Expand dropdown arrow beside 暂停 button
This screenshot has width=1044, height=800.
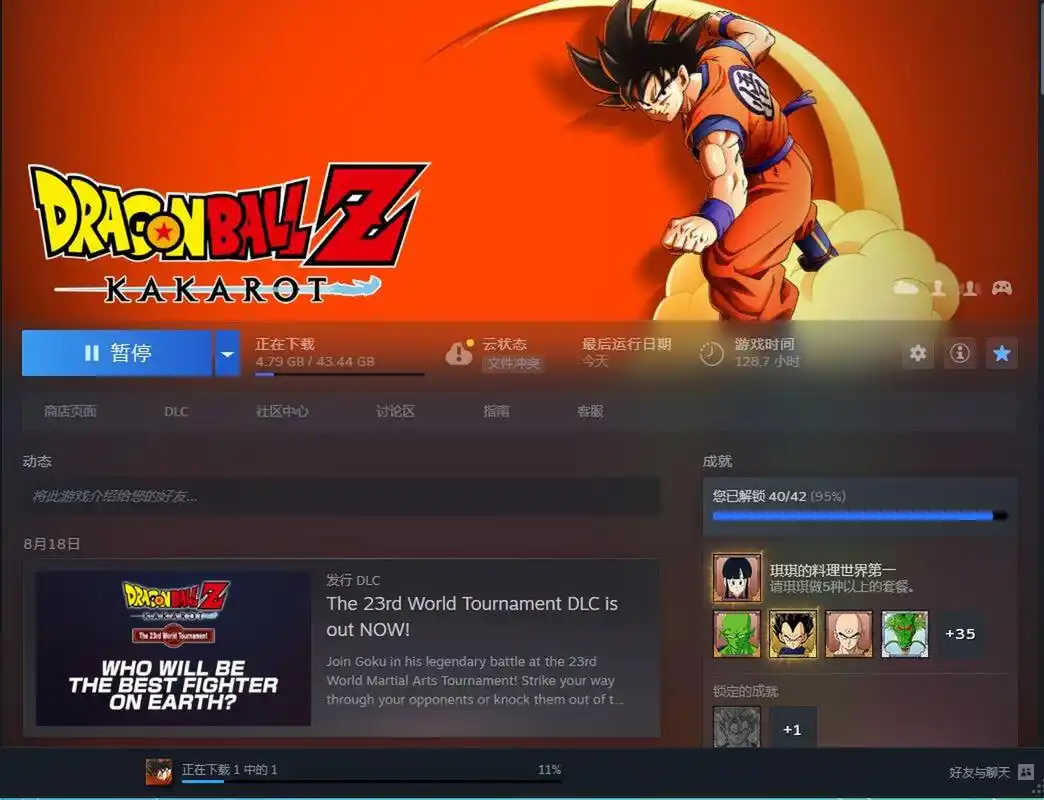point(228,353)
